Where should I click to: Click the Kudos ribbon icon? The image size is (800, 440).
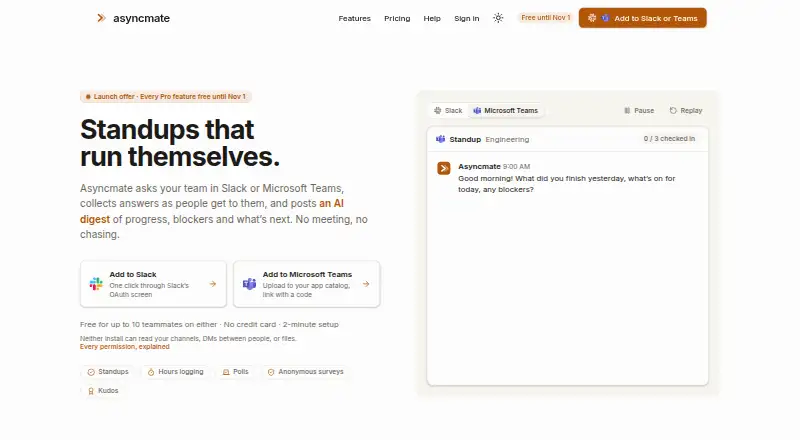91,391
